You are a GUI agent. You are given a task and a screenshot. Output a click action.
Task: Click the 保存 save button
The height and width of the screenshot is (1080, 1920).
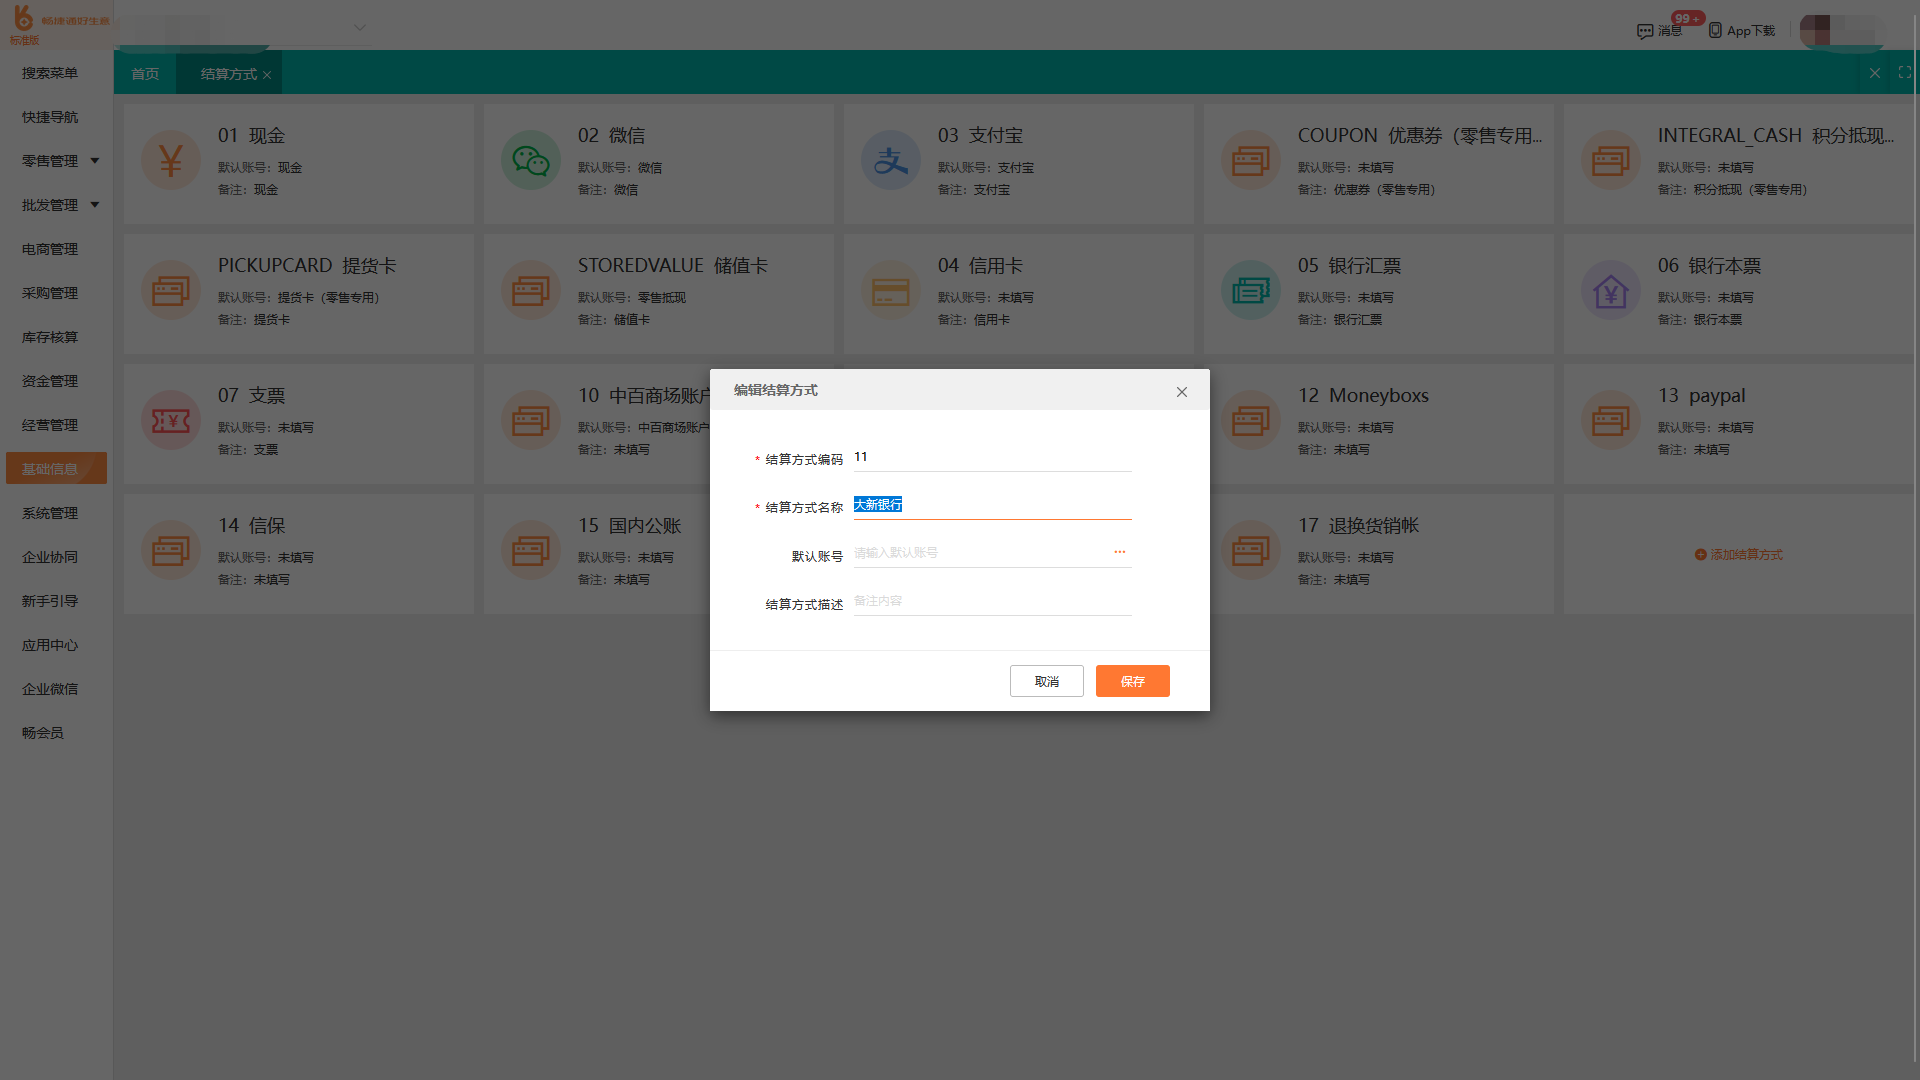(x=1131, y=680)
